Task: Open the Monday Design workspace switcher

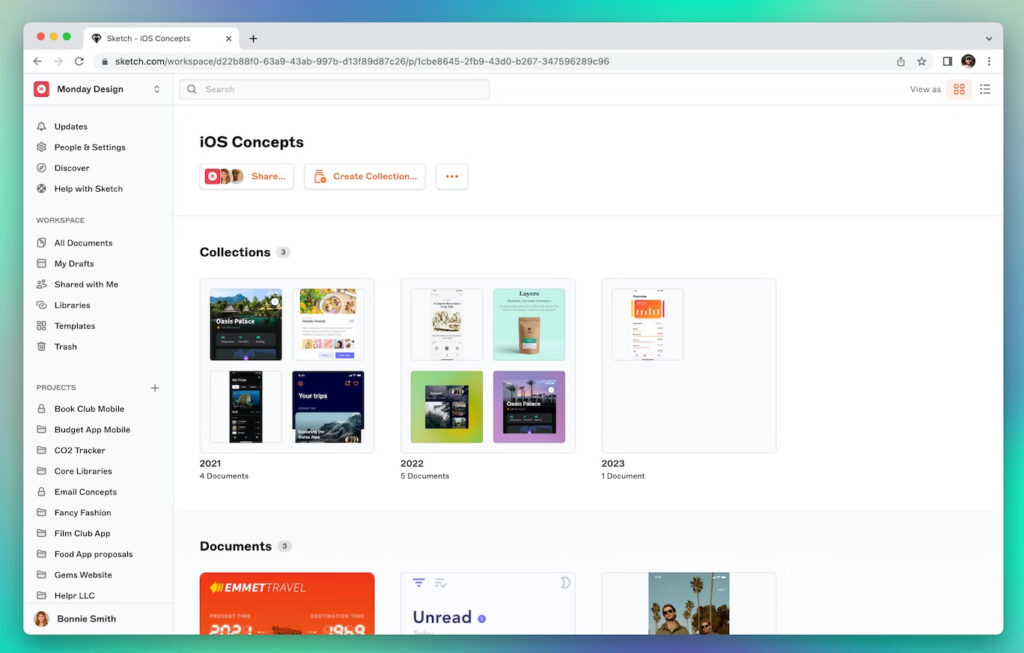Action: [x=98, y=89]
